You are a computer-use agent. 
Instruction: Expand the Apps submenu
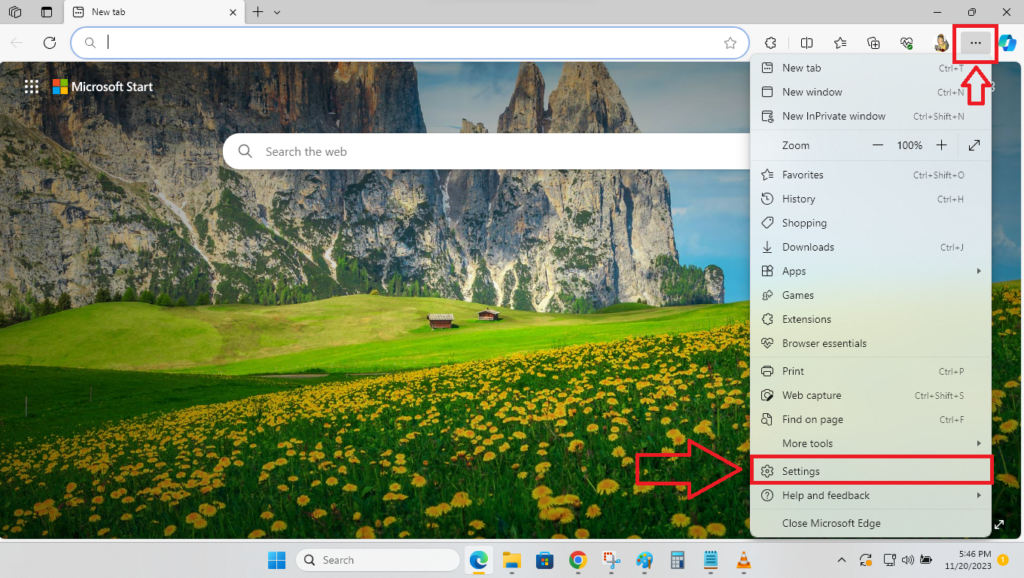pyautogui.click(x=871, y=271)
